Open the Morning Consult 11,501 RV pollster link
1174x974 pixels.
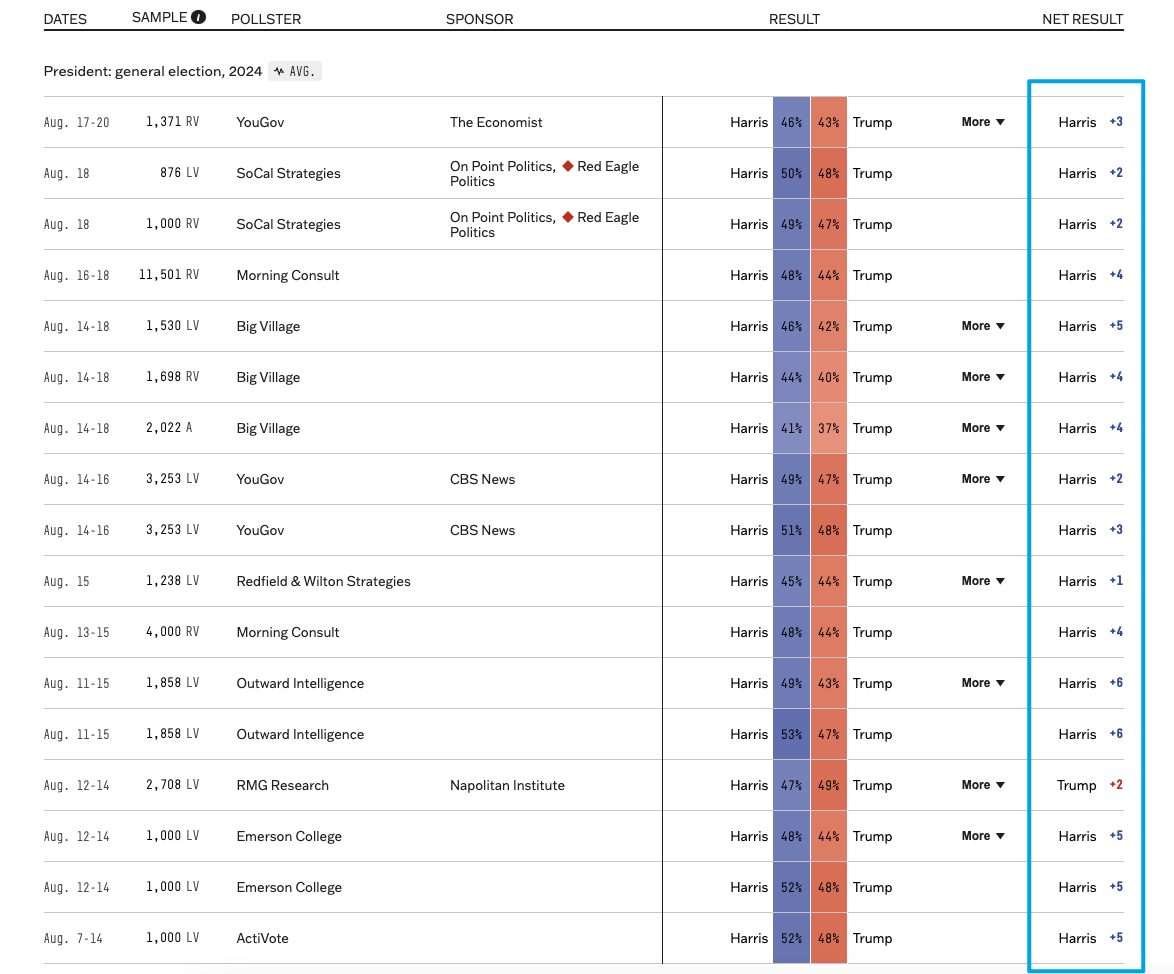click(x=288, y=275)
